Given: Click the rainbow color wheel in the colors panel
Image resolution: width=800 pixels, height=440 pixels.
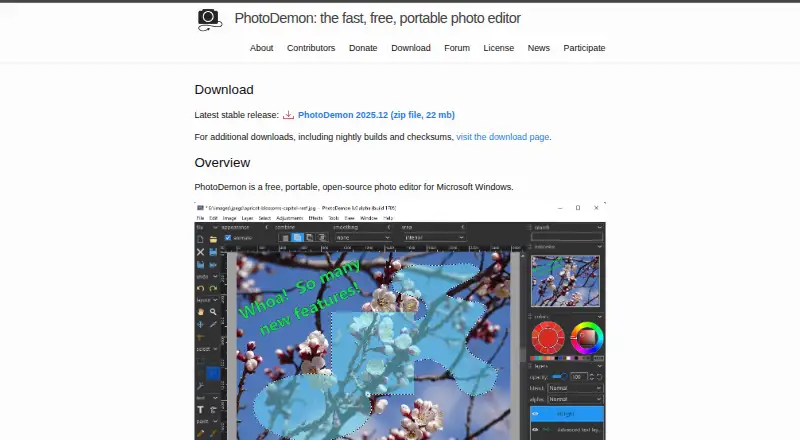Looking at the screenshot, I should coord(587,337).
